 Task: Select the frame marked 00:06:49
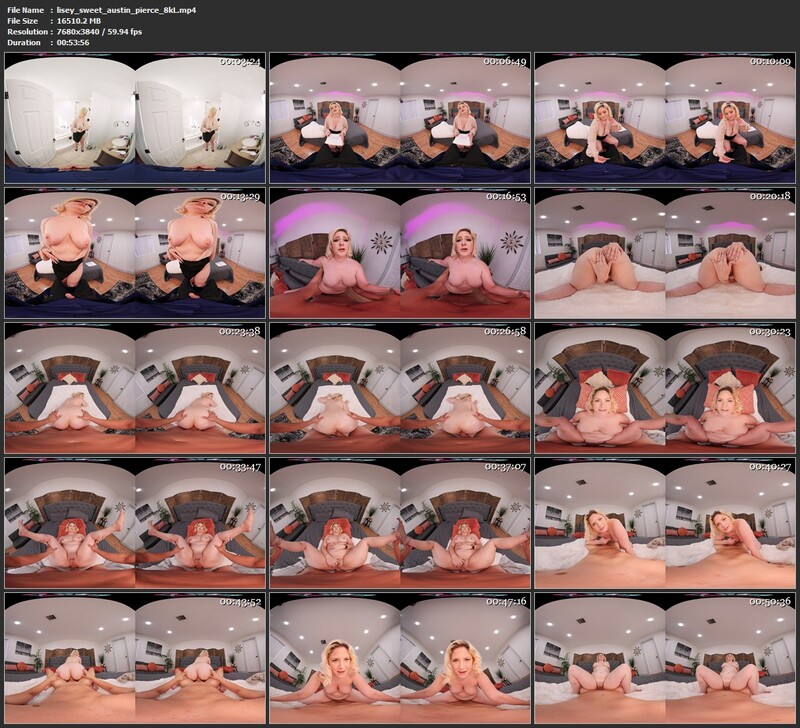400,118
